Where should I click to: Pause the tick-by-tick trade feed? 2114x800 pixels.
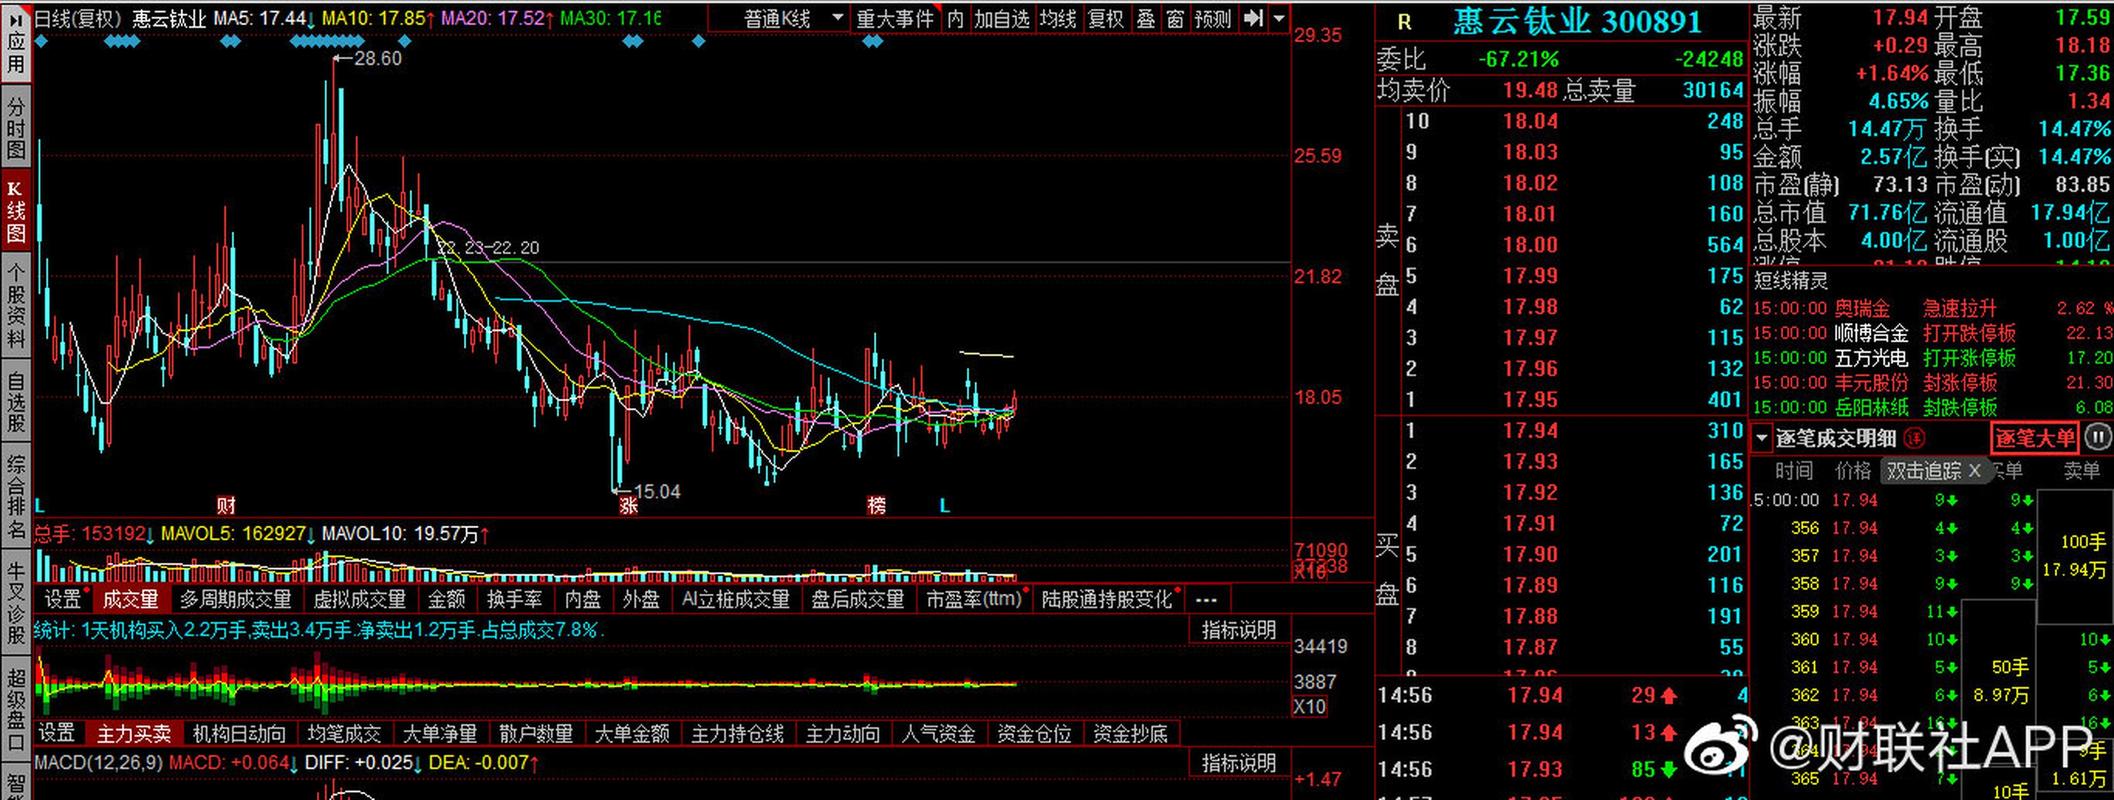coord(2097,437)
